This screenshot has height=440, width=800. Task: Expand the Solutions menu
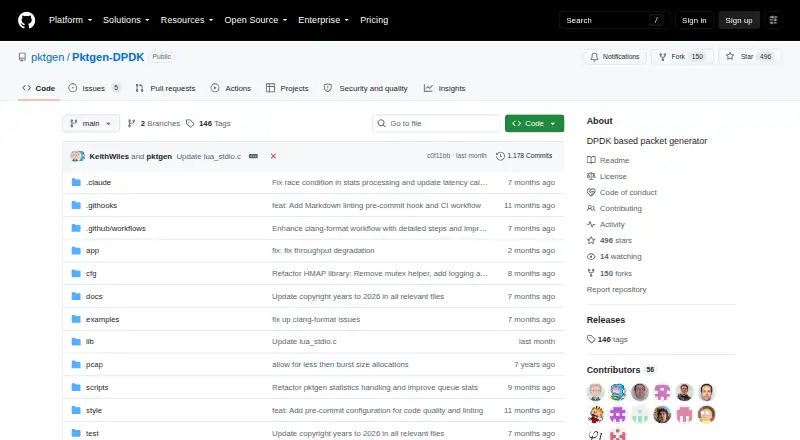[126, 20]
